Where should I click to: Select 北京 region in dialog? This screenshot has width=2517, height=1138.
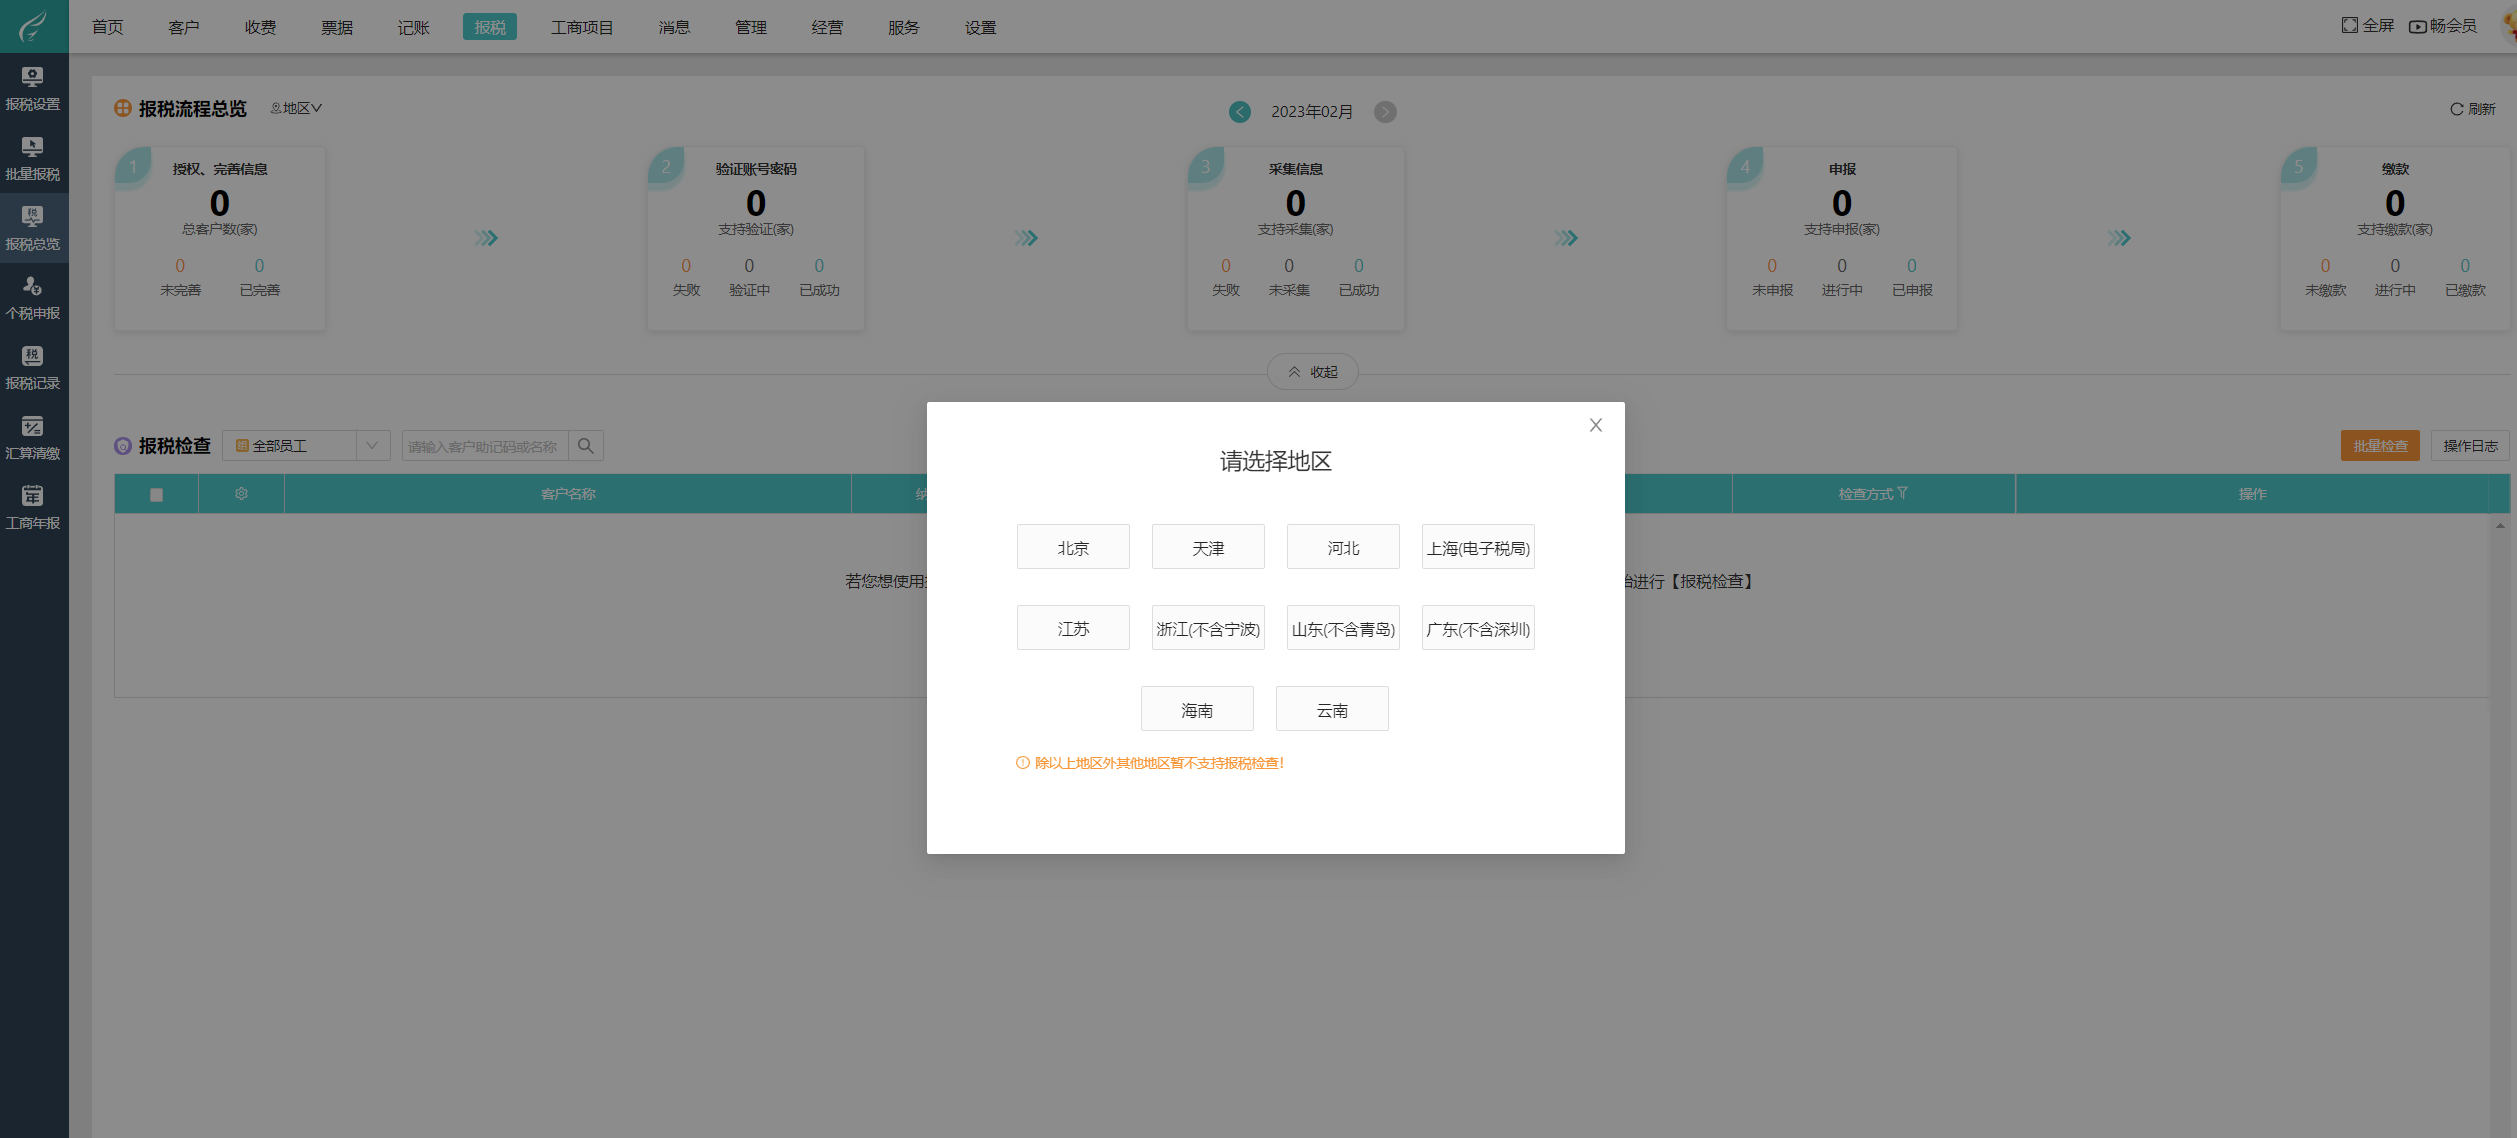pyautogui.click(x=1072, y=547)
